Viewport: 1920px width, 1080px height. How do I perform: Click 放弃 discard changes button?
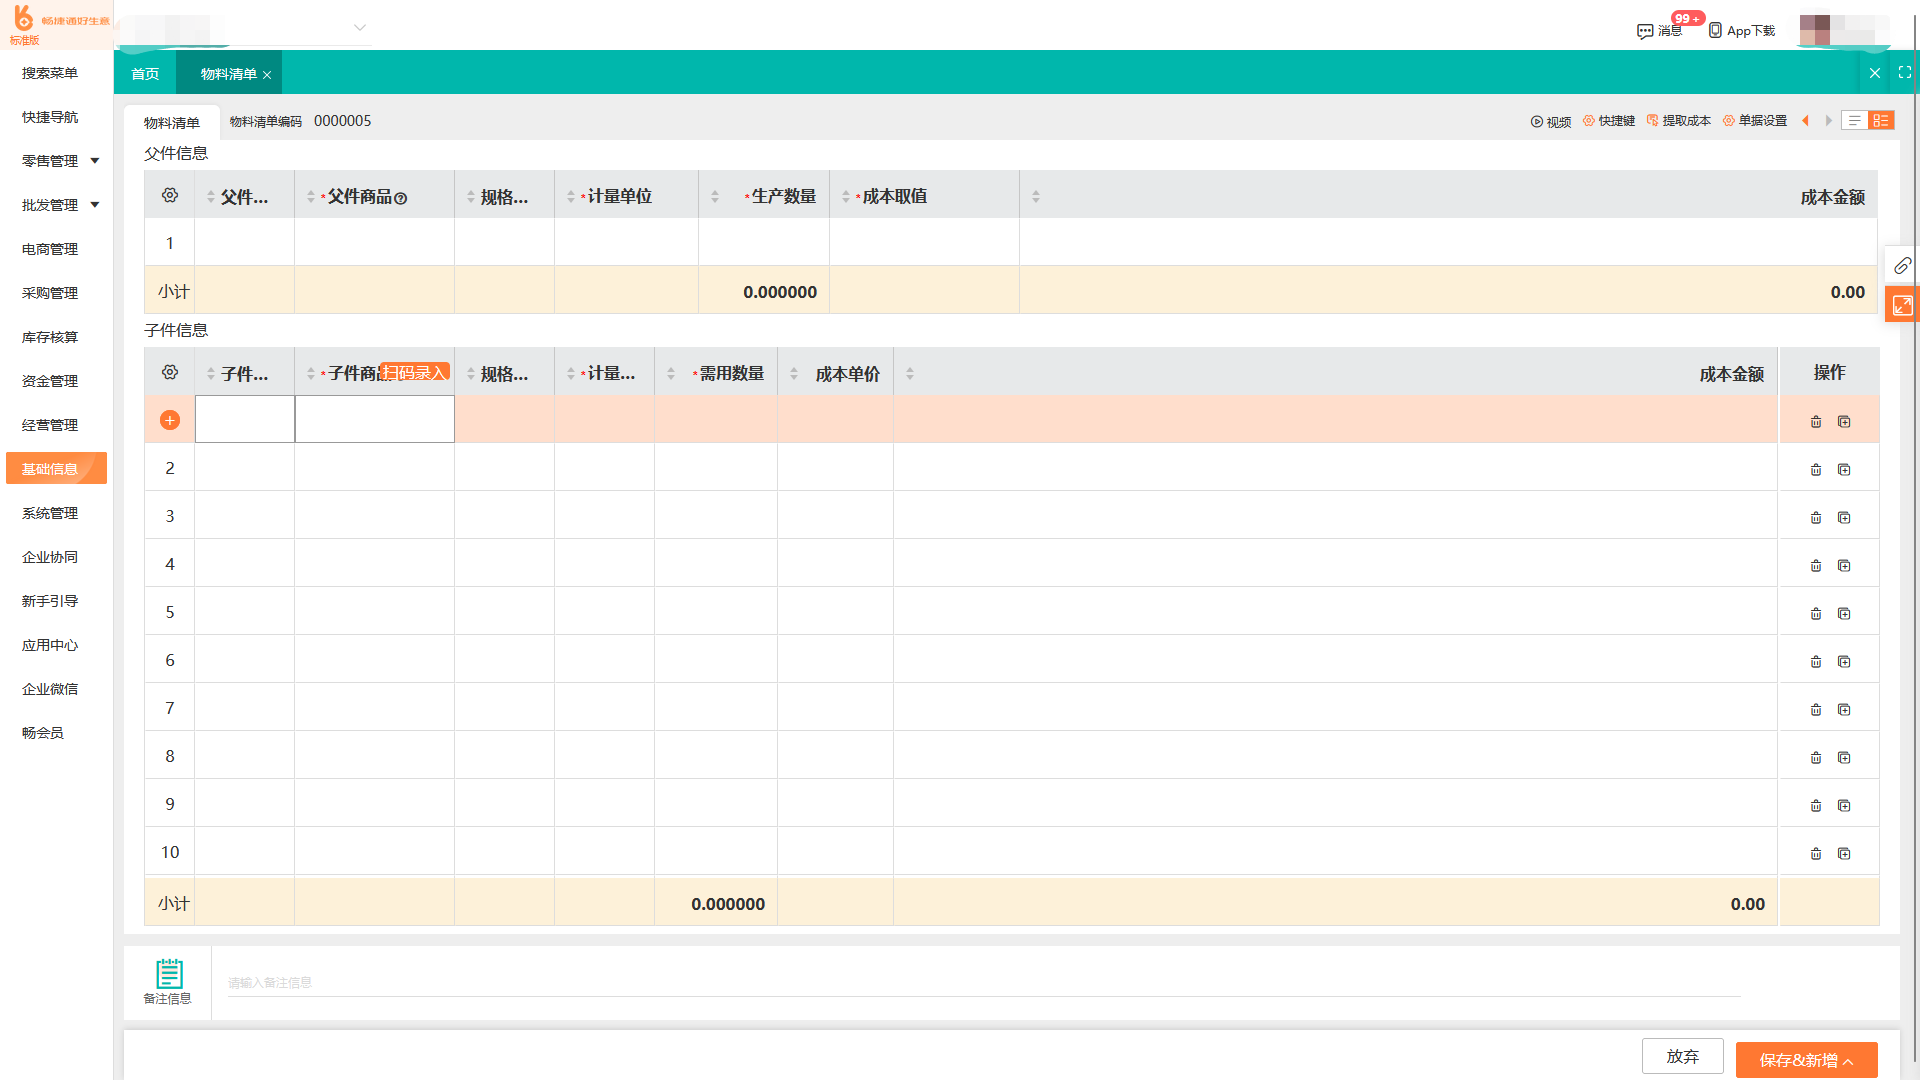click(1684, 1056)
